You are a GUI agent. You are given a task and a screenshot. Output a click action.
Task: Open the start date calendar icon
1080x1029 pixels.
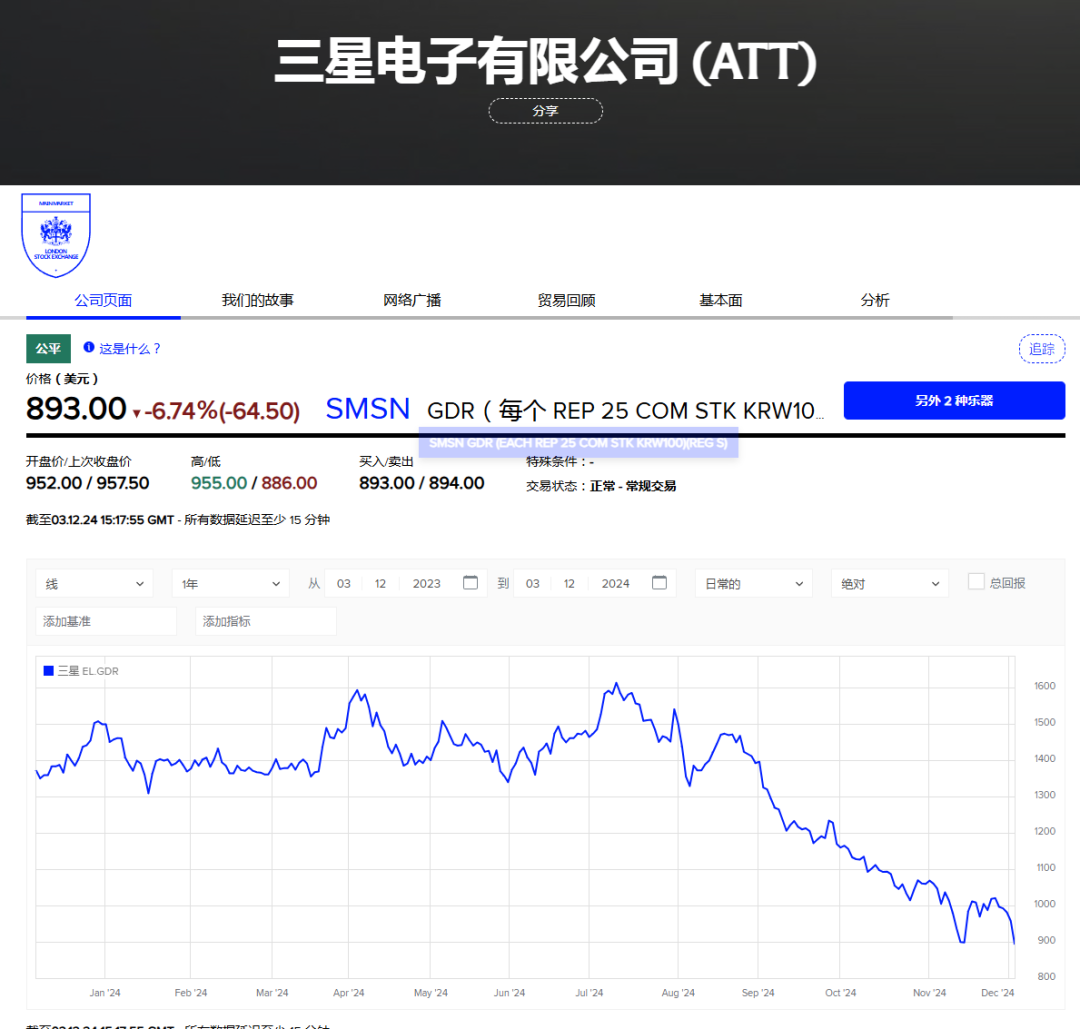(471, 583)
